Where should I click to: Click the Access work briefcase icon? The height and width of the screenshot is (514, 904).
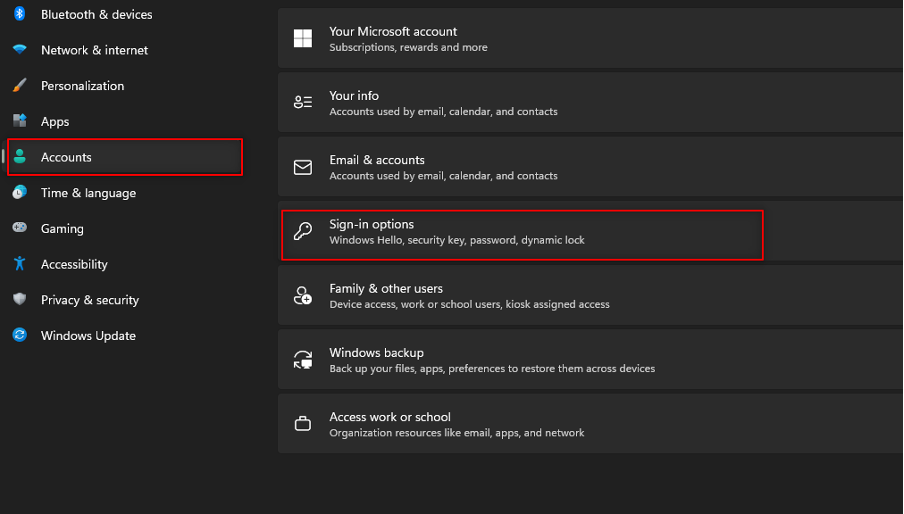(303, 424)
